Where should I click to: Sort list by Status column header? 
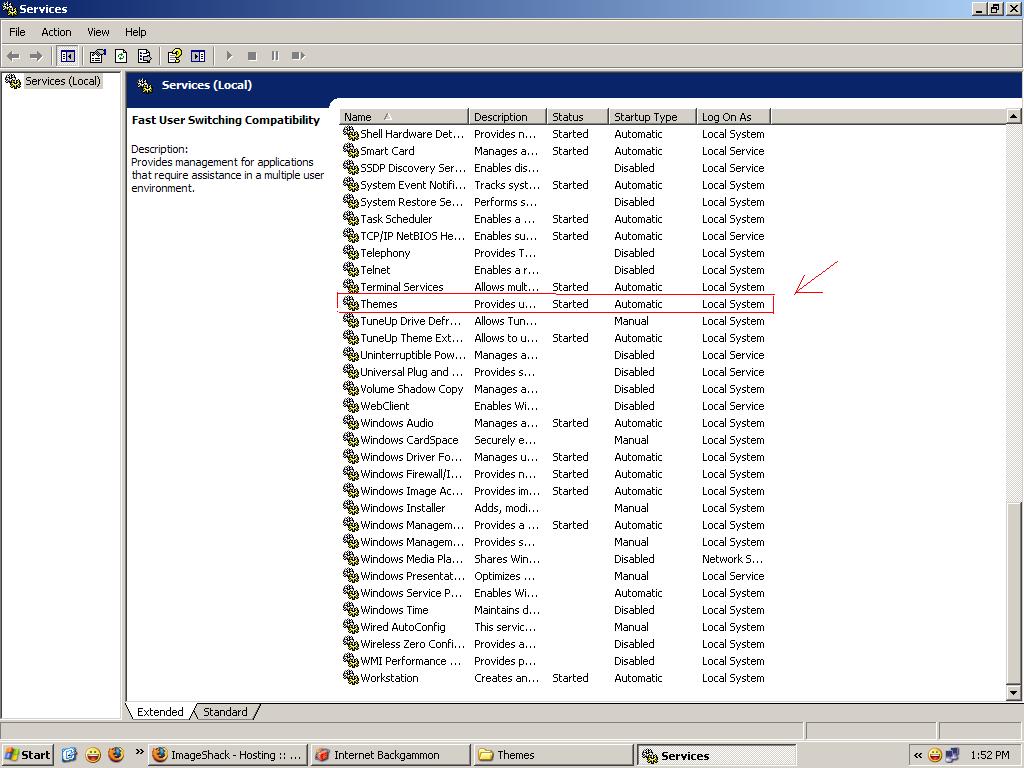click(577, 117)
